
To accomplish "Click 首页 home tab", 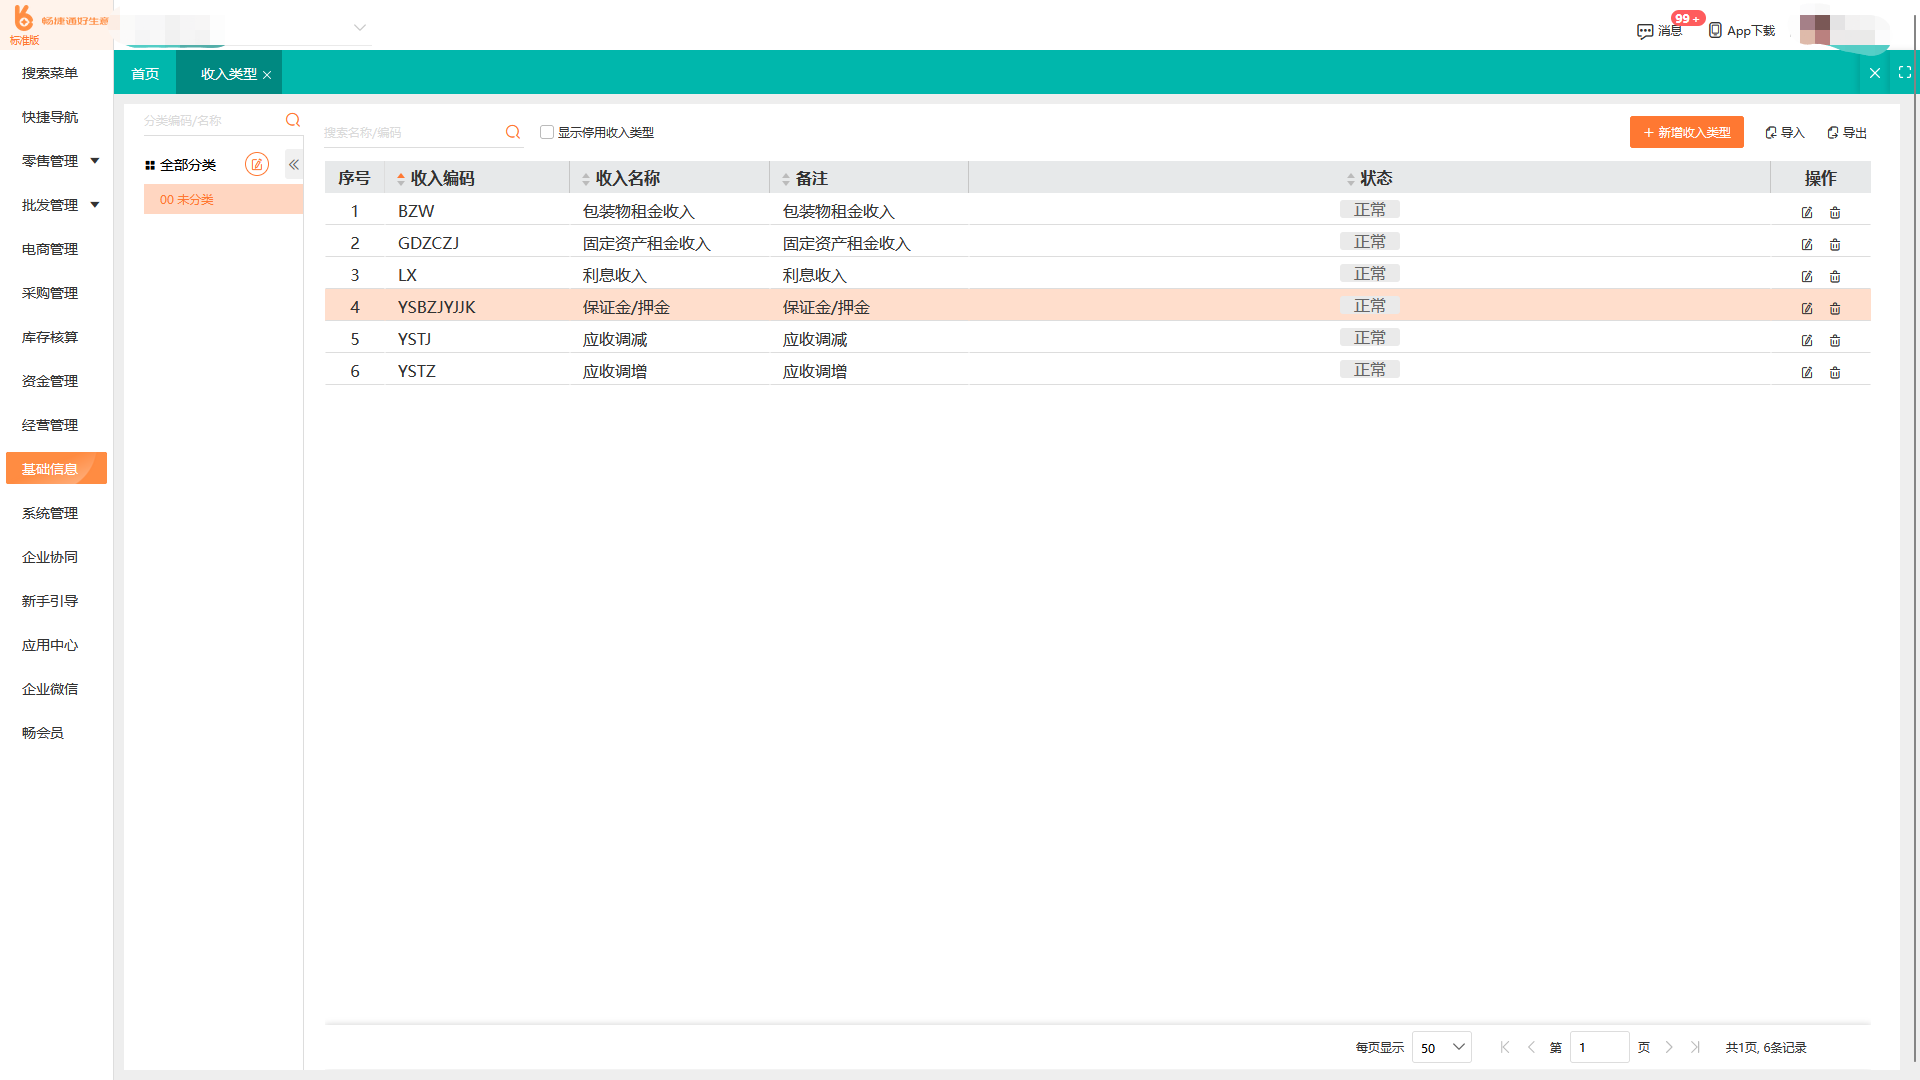I will coord(144,74).
